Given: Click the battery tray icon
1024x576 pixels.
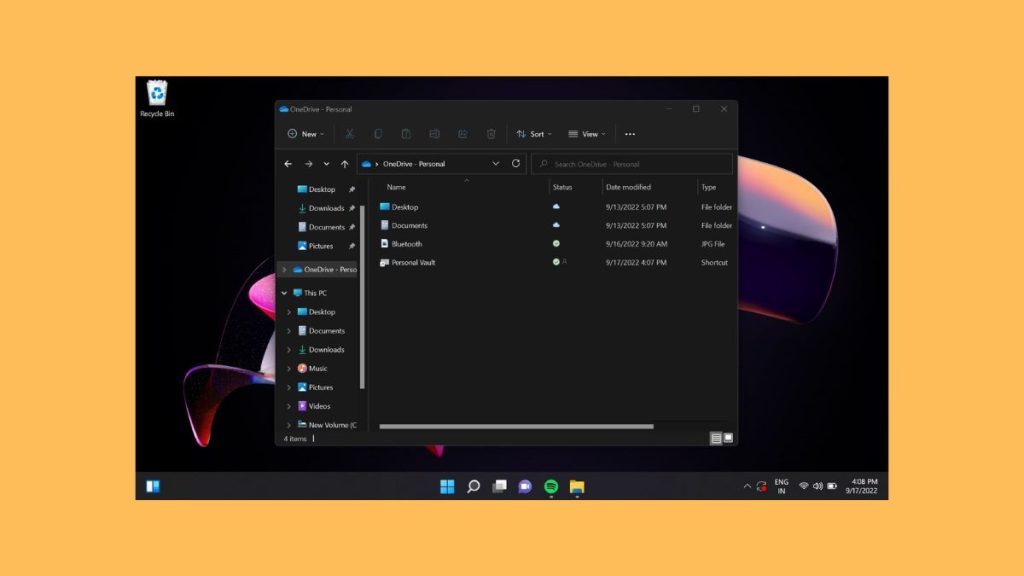Looking at the screenshot, I should (x=832, y=486).
